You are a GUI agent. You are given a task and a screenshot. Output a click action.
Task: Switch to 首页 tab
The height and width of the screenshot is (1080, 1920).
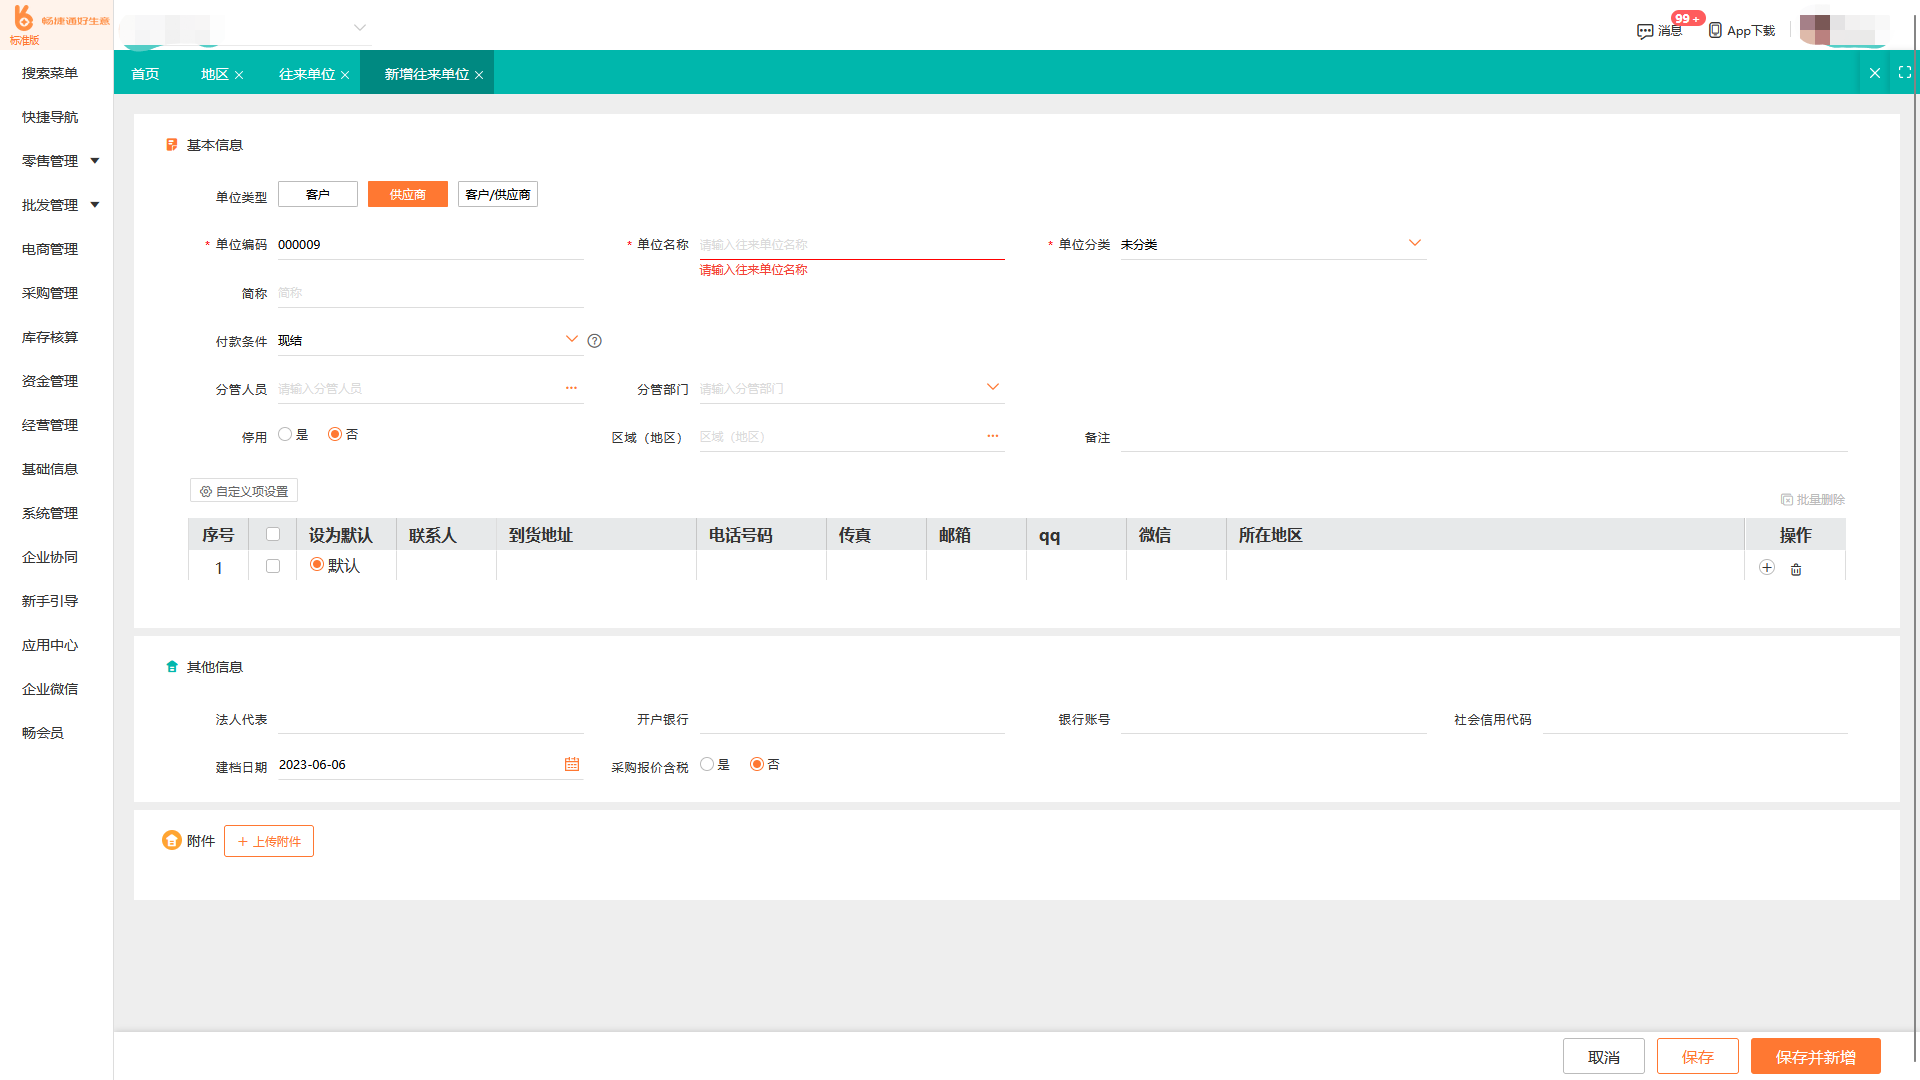(145, 73)
